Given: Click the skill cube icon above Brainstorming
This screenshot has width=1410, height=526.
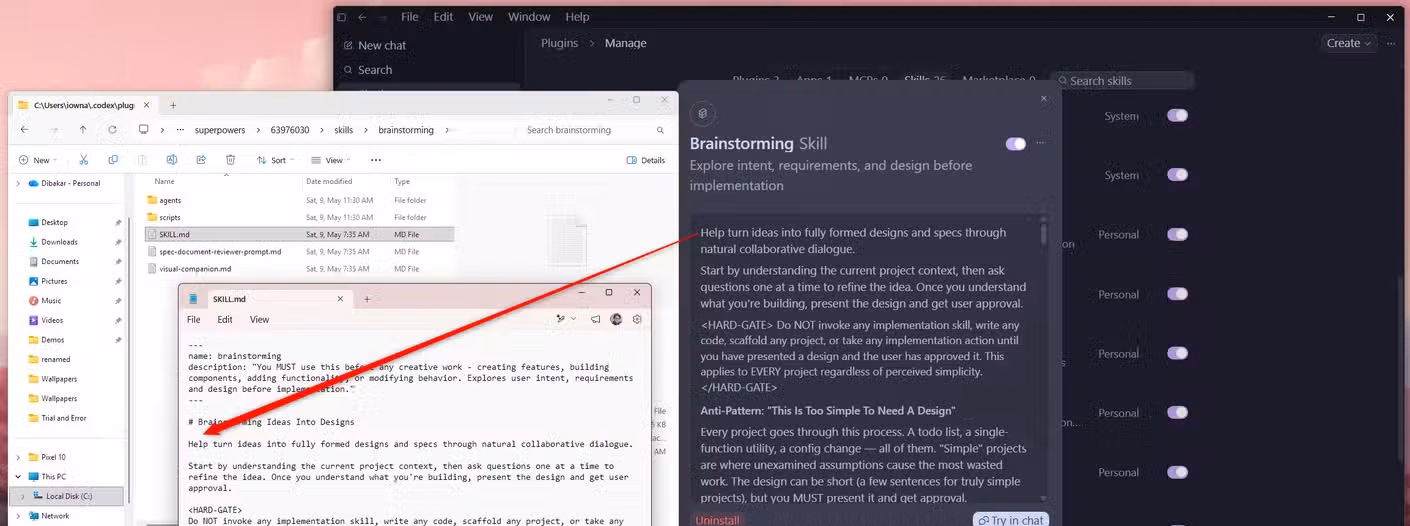Looking at the screenshot, I should point(703,114).
